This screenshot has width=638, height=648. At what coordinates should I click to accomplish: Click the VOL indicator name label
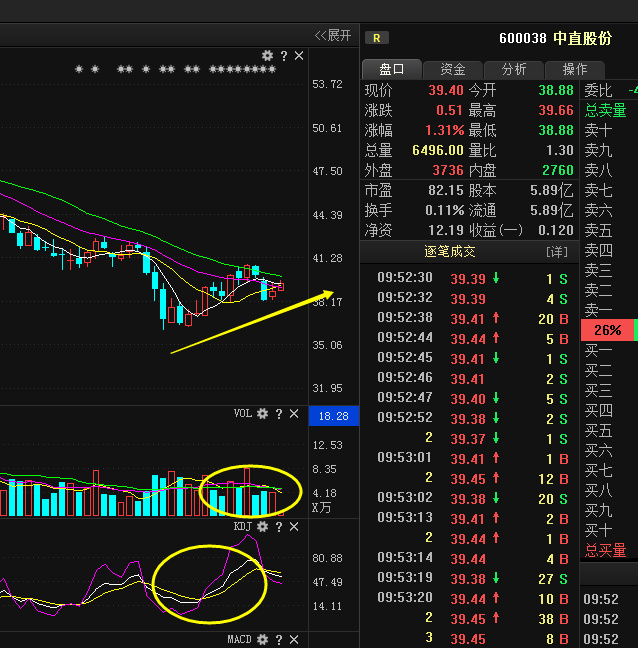coord(242,413)
